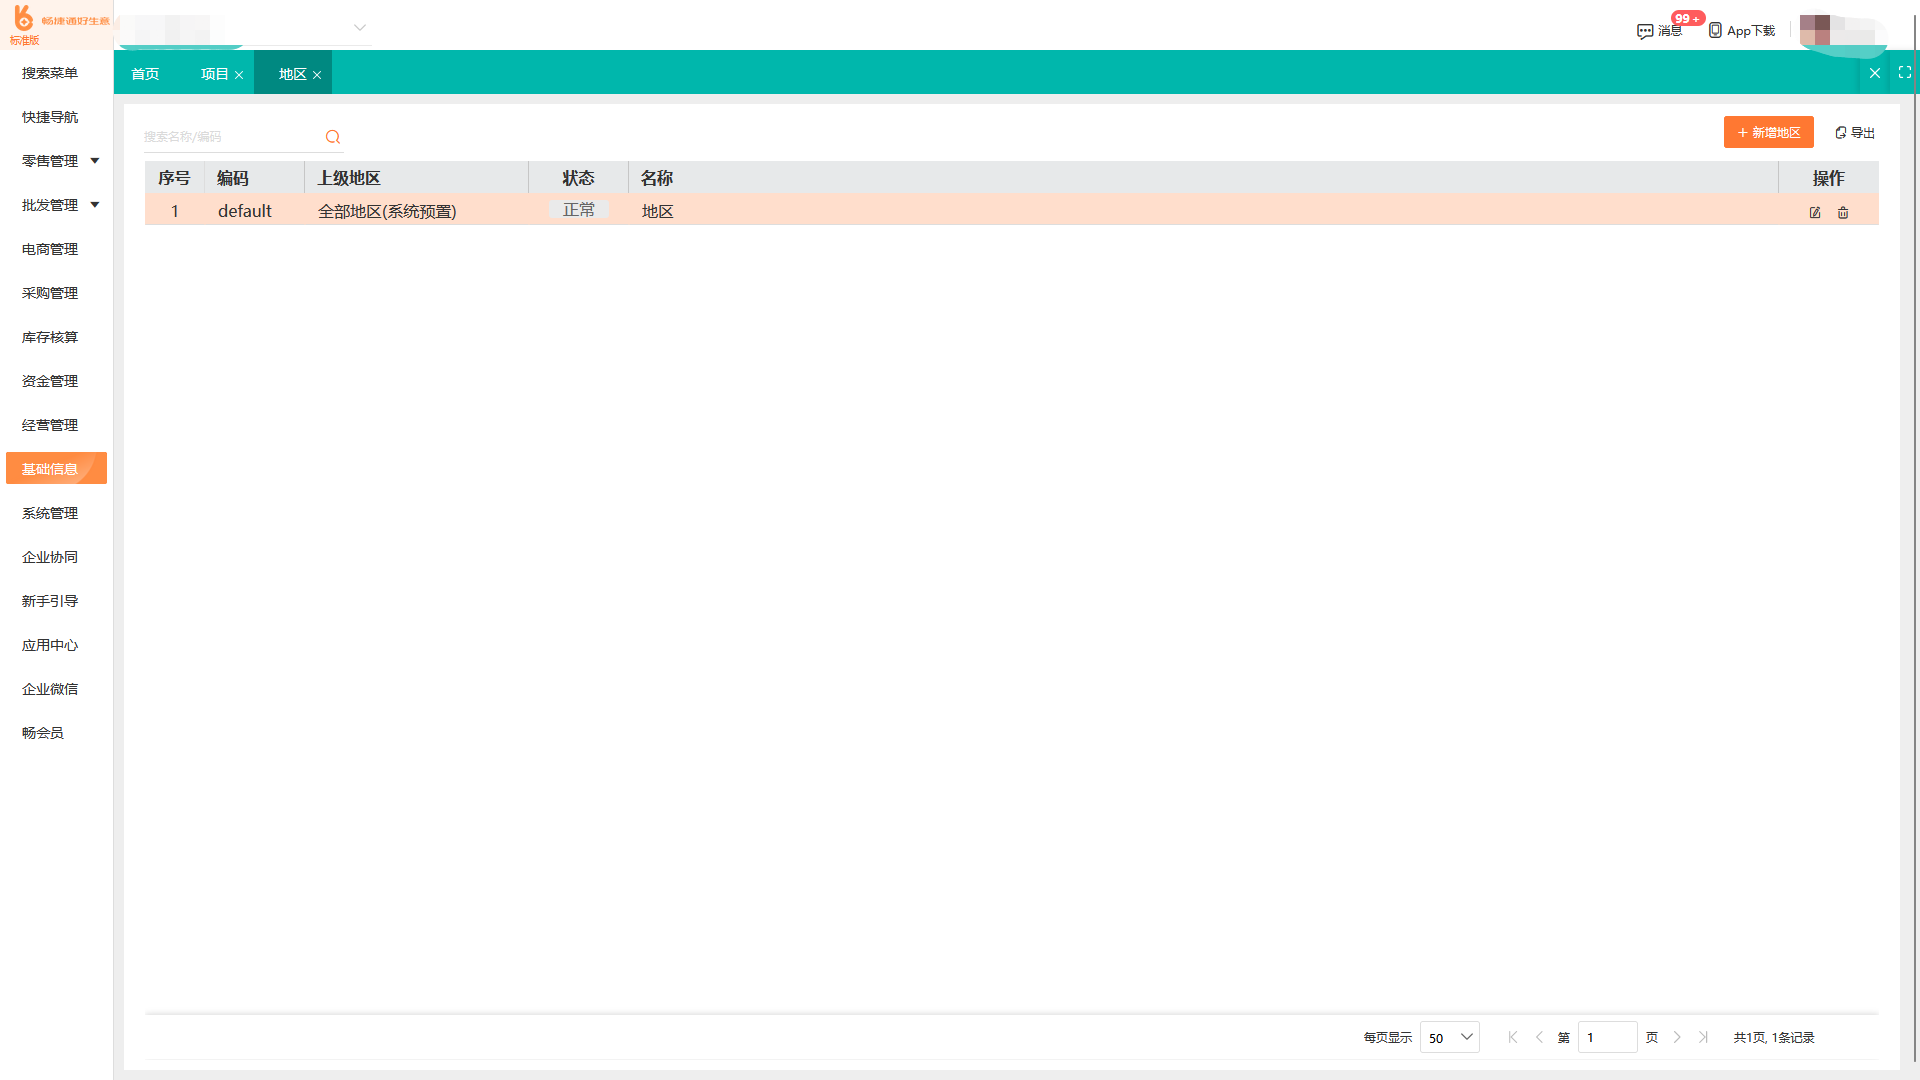Toggle 正常 status for default region
Image resolution: width=1920 pixels, height=1080 pixels.
580,211
